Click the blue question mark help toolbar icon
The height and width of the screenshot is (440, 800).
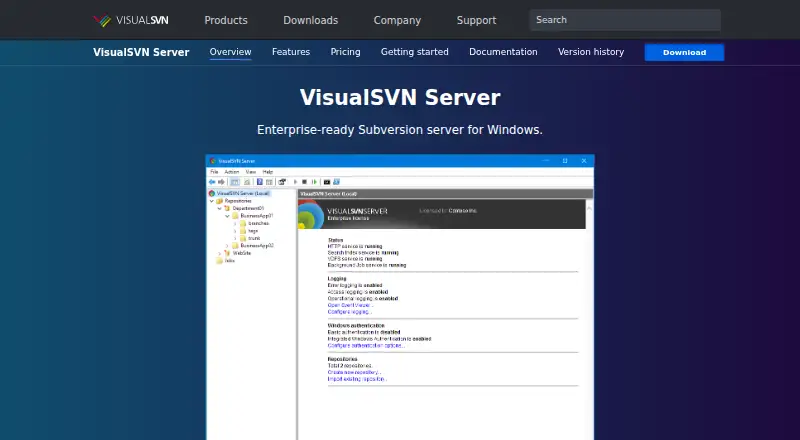point(260,182)
